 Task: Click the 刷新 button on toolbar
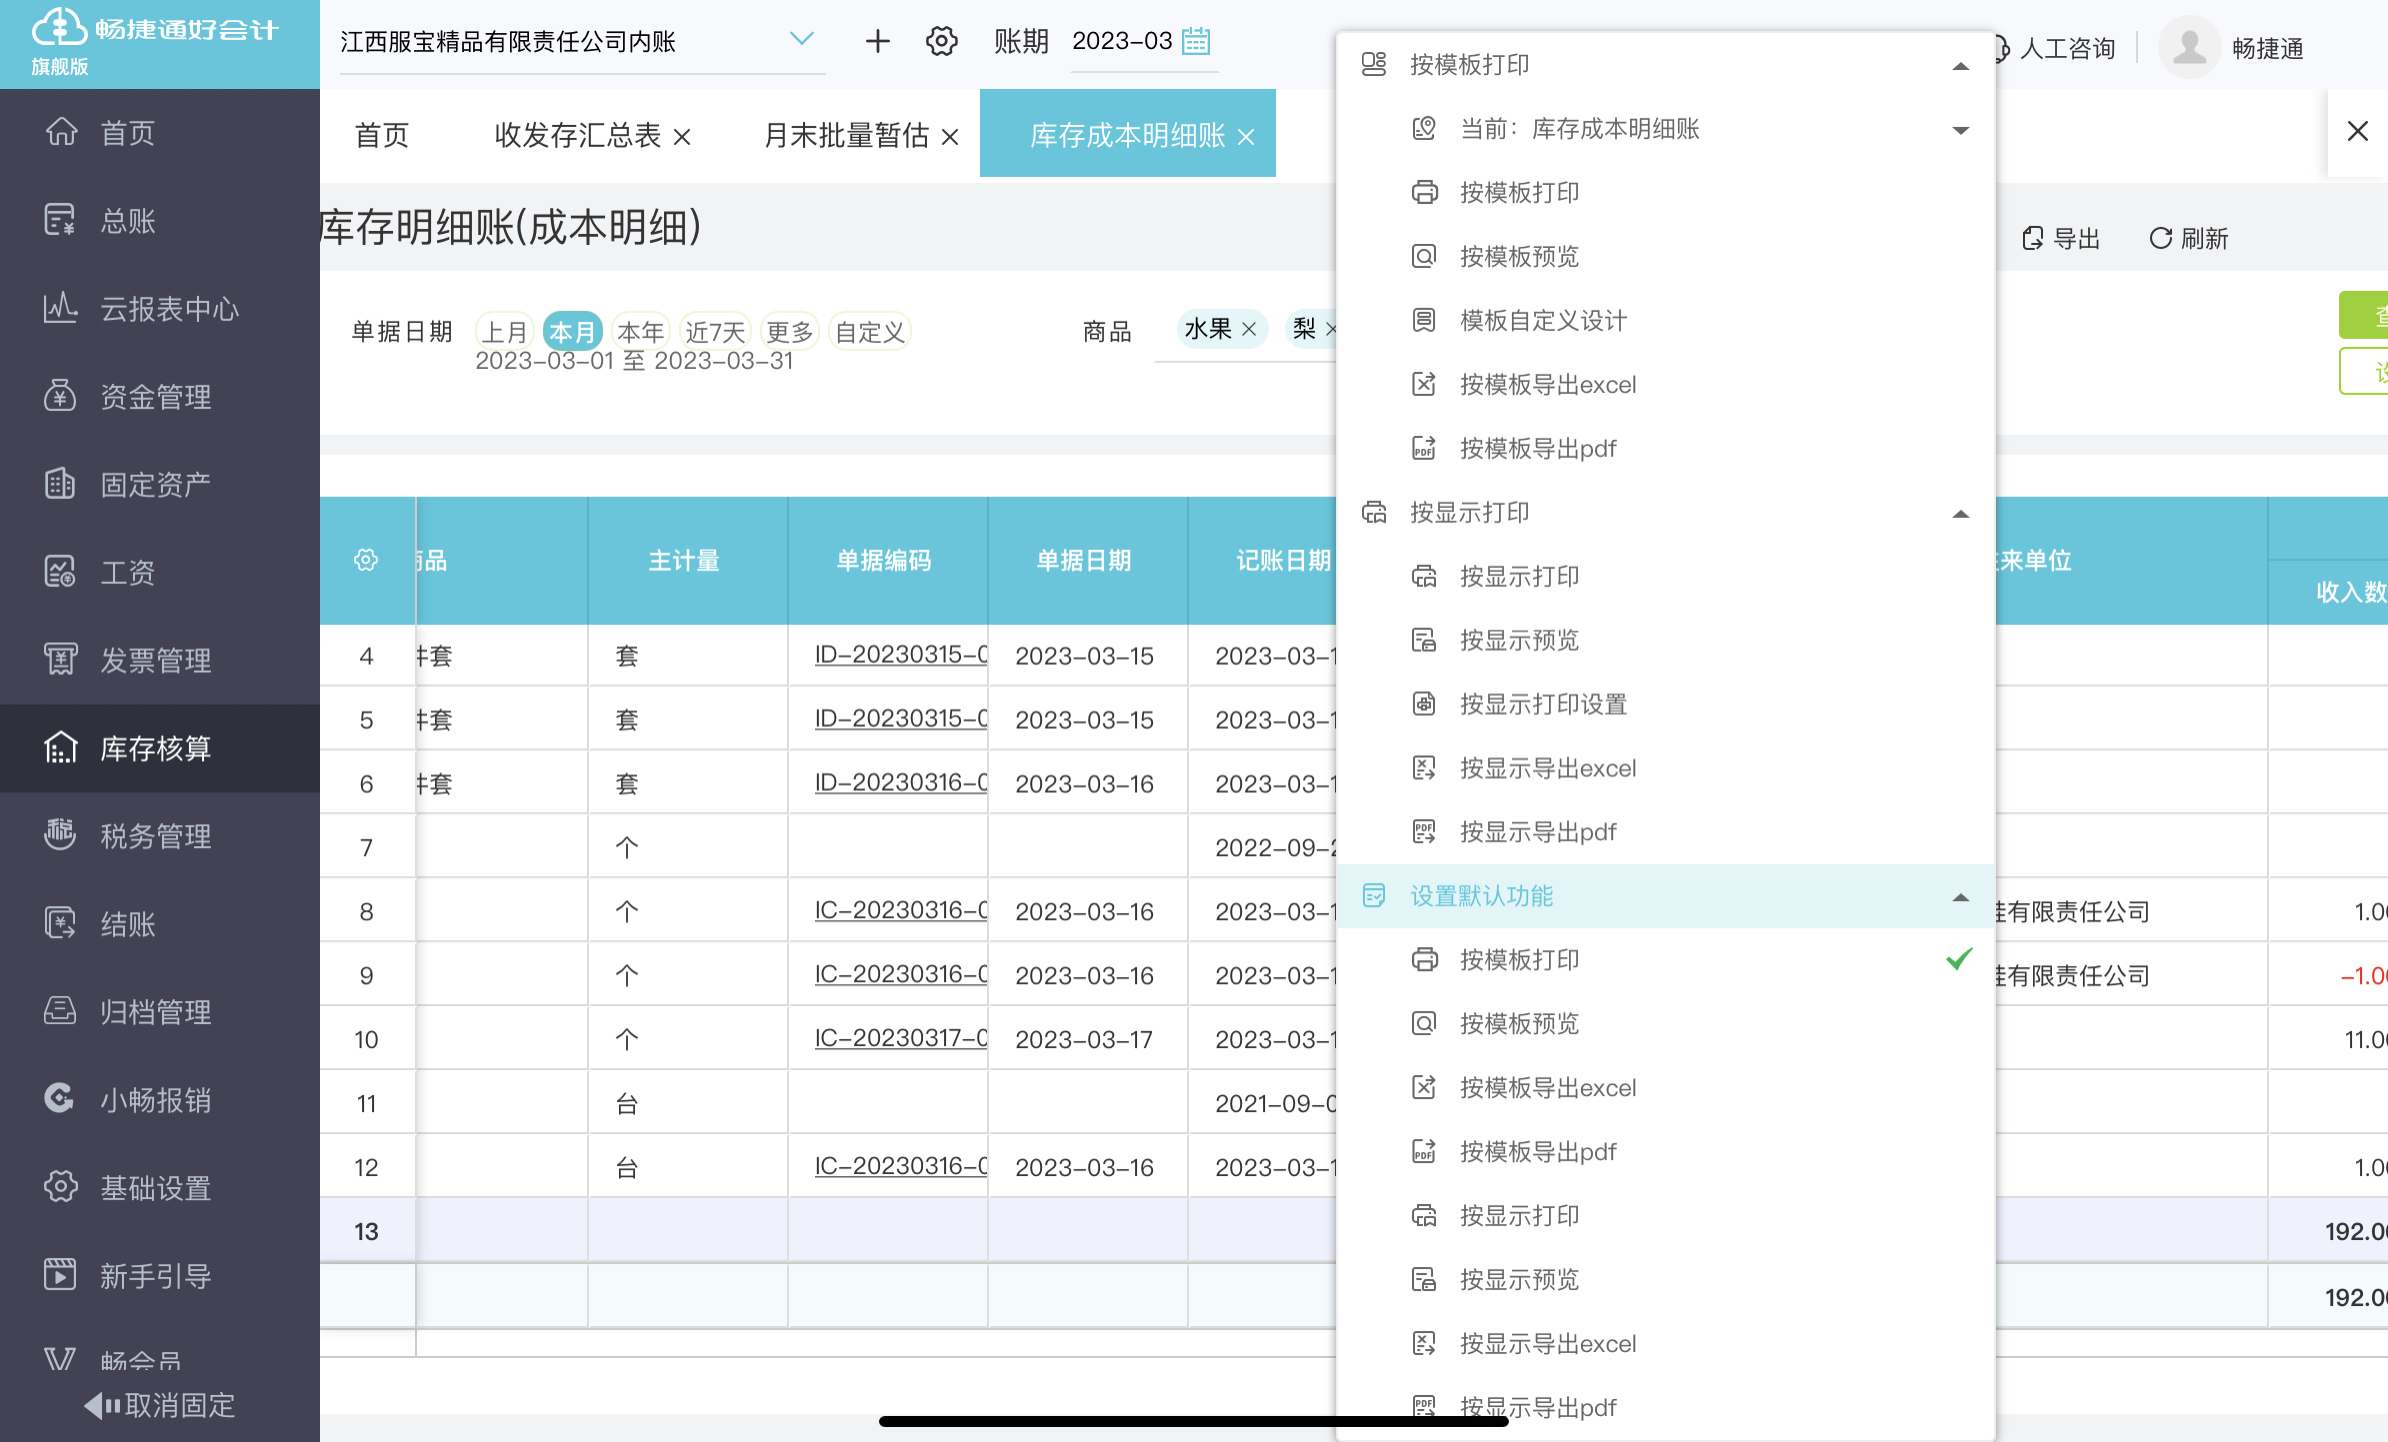(x=2192, y=237)
